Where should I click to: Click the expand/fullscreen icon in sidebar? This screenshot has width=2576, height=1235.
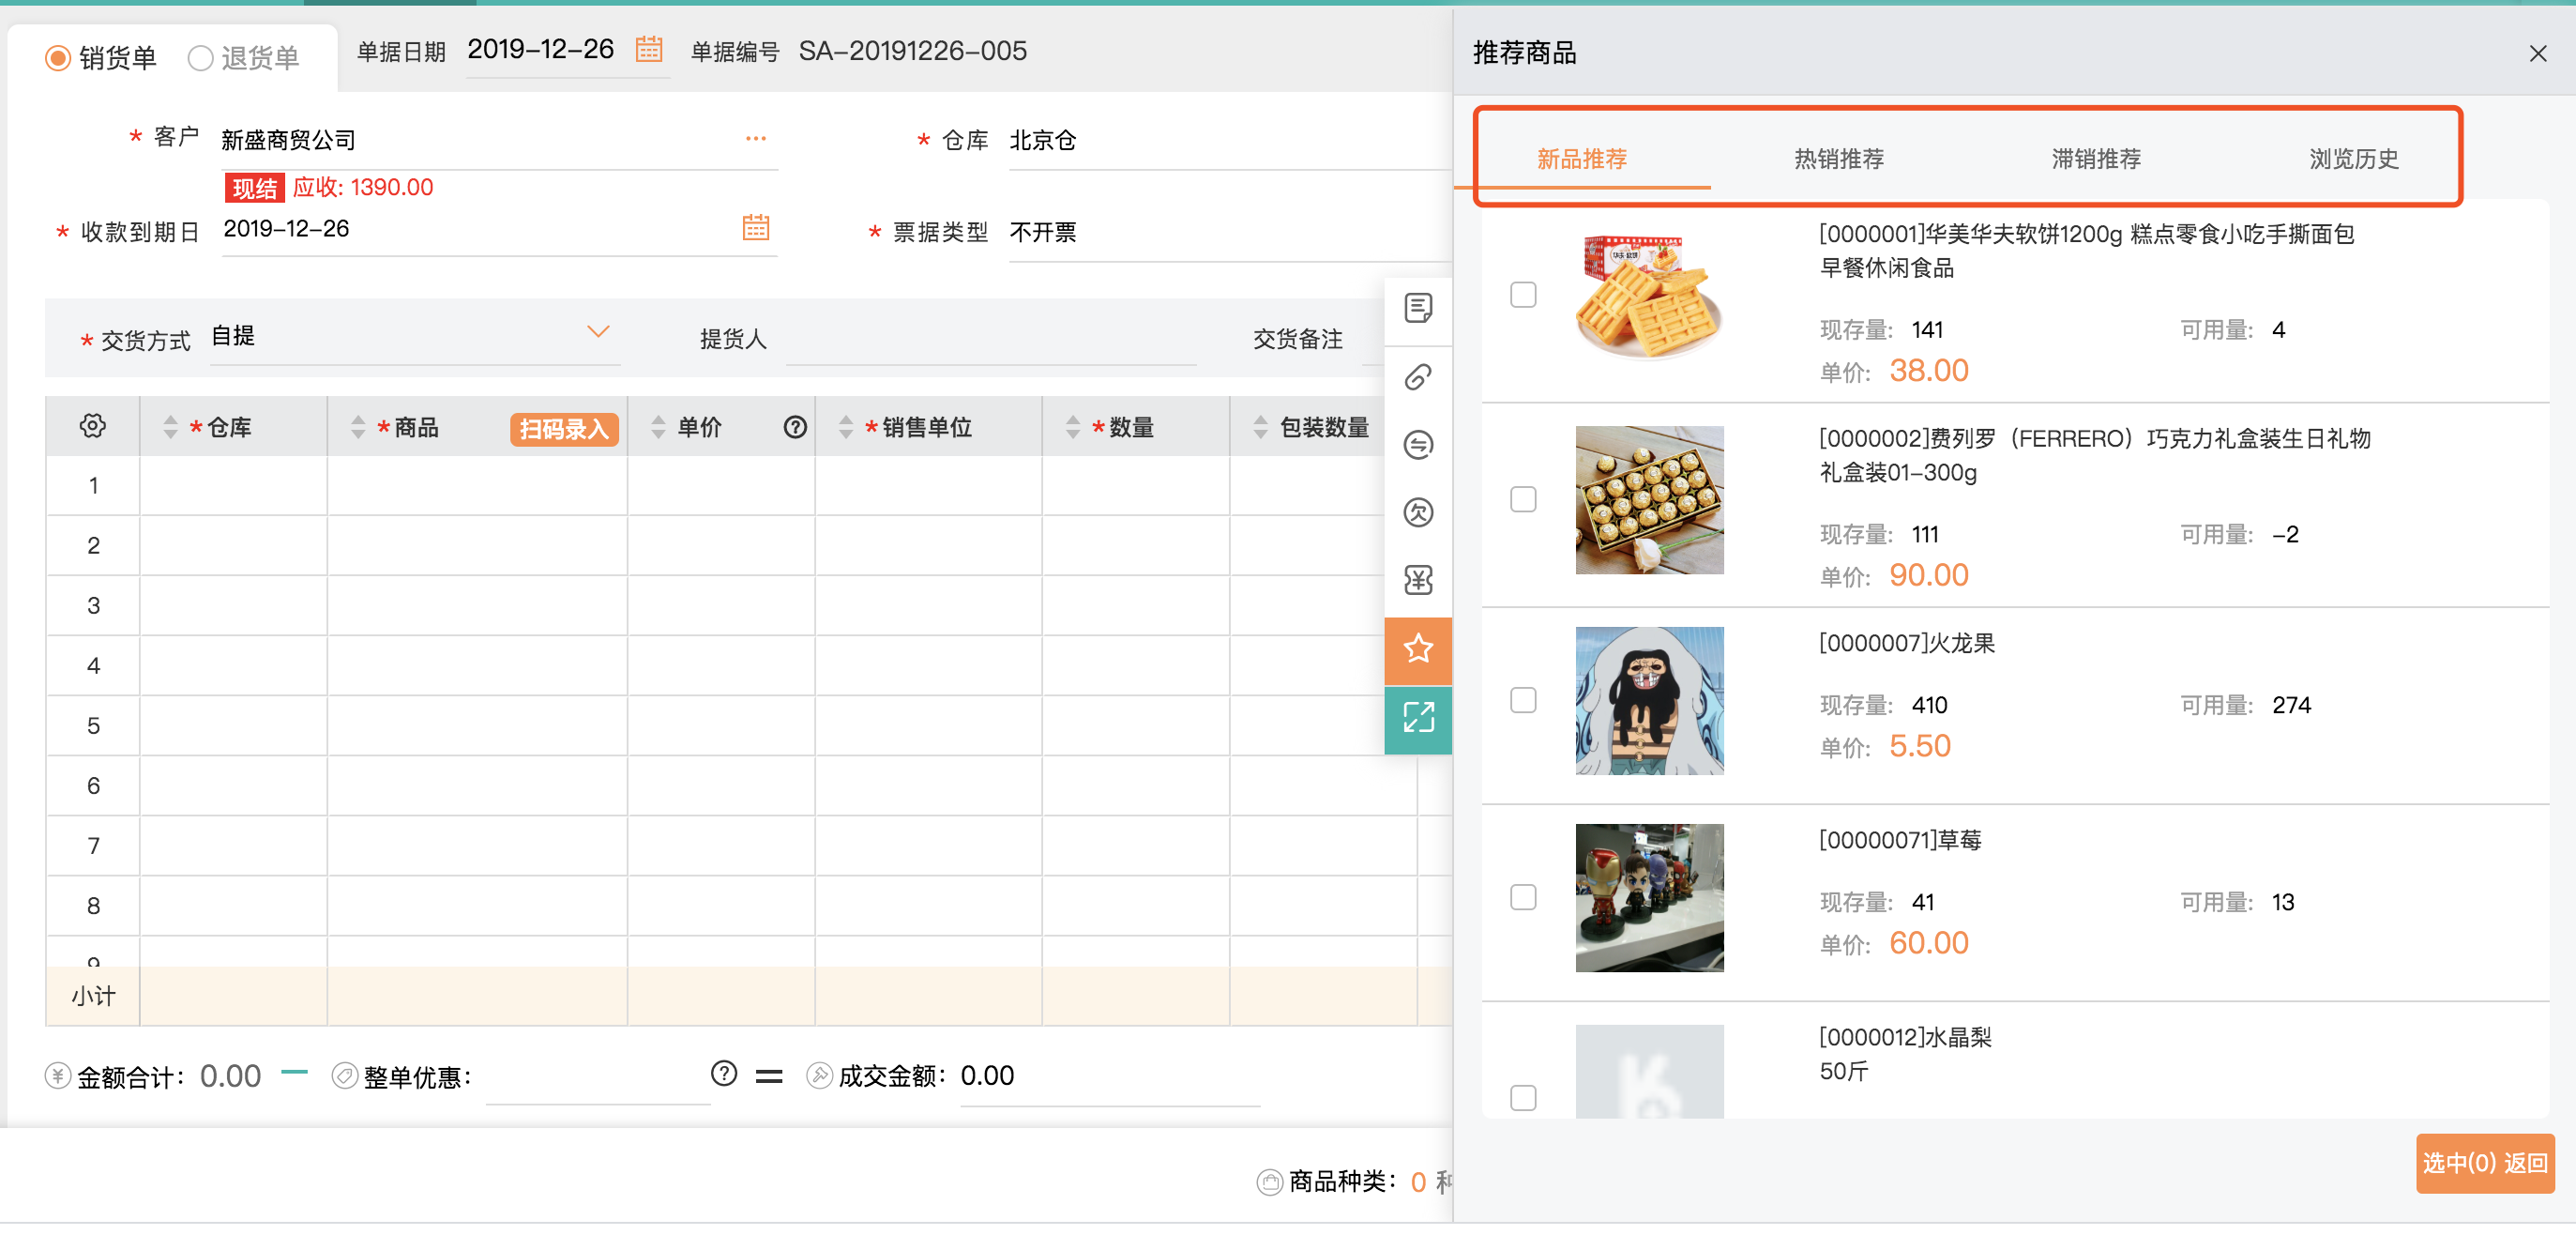pyautogui.click(x=1417, y=719)
